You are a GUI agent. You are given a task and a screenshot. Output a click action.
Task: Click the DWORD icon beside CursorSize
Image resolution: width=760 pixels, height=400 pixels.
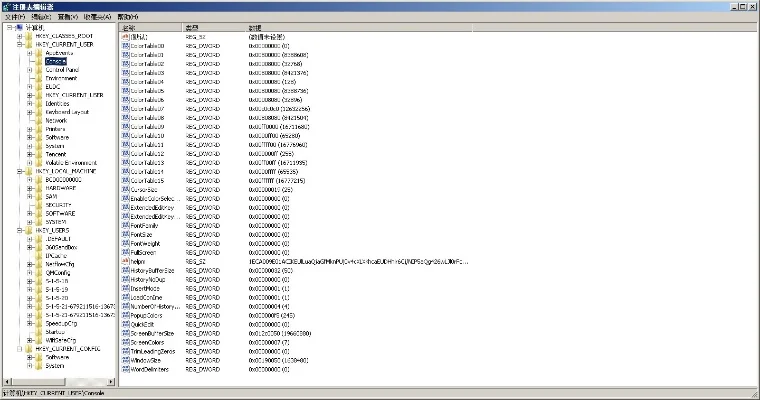tap(125, 189)
